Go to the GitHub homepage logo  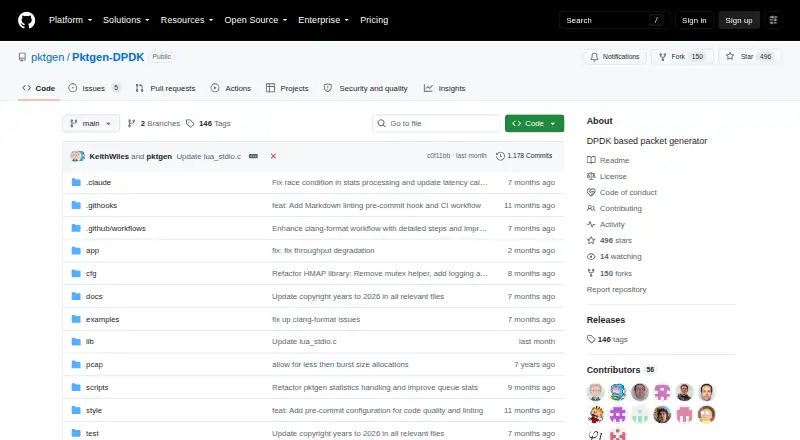(27, 20)
